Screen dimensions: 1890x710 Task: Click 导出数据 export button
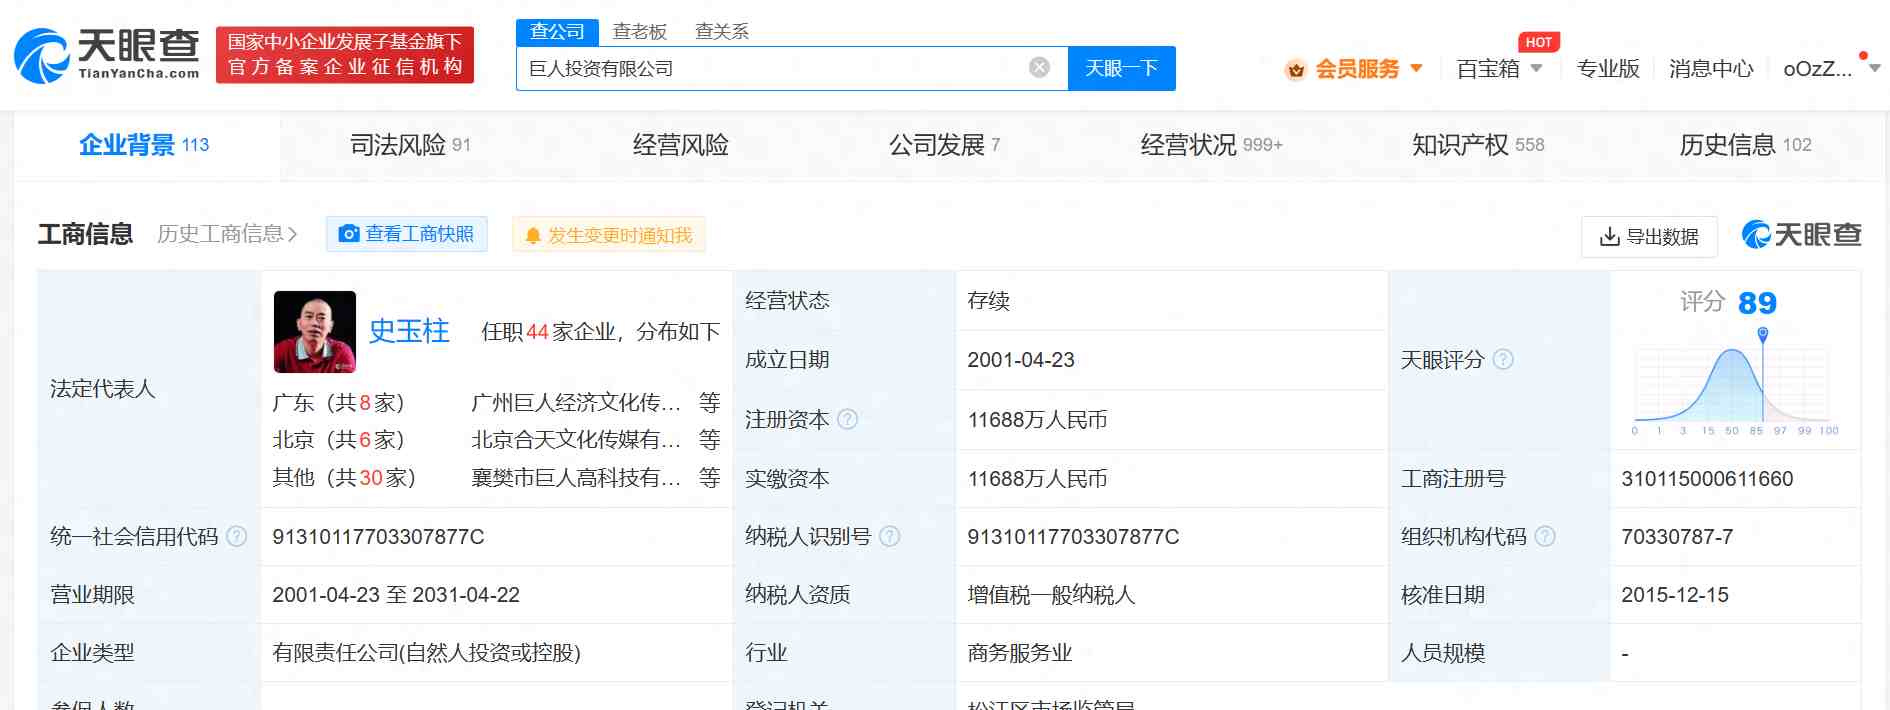click(x=1648, y=236)
